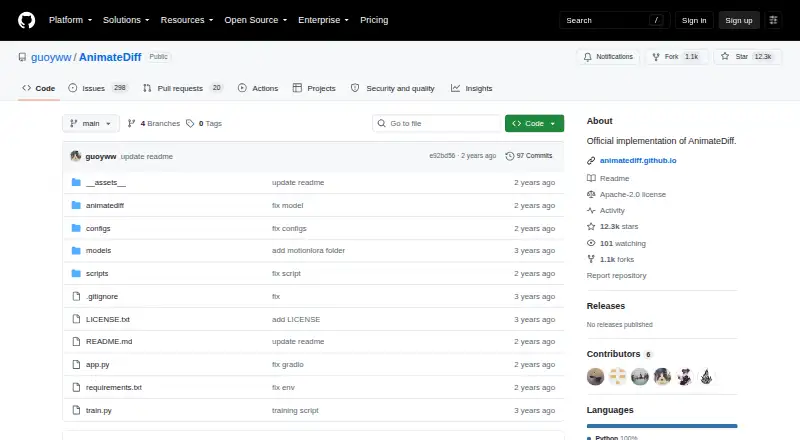Open the Releases heading link
The width and height of the screenshot is (800, 440).
point(606,306)
